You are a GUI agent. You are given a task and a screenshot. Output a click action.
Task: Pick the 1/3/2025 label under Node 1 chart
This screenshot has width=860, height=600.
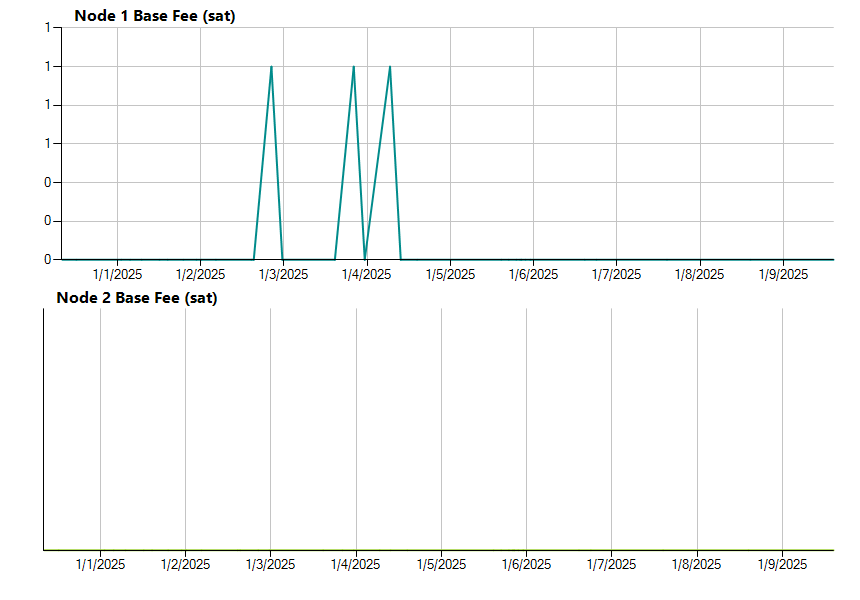coord(283,274)
